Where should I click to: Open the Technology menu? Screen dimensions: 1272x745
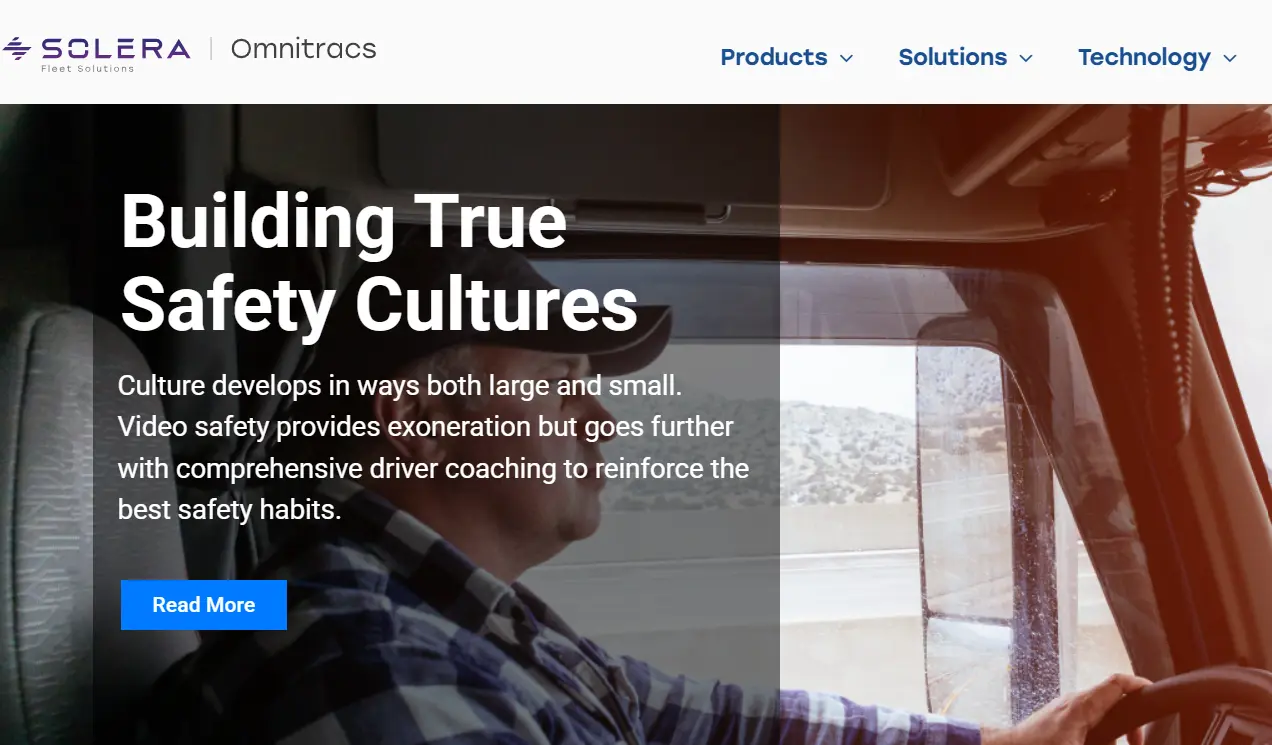pyautogui.click(x=1144, y=57)
